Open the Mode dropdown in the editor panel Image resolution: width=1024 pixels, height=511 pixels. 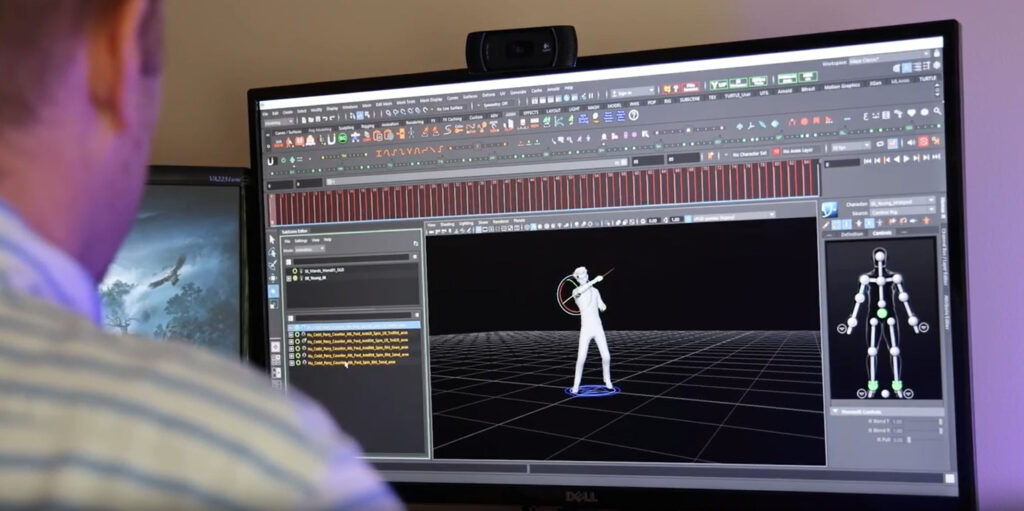[310, 250]
